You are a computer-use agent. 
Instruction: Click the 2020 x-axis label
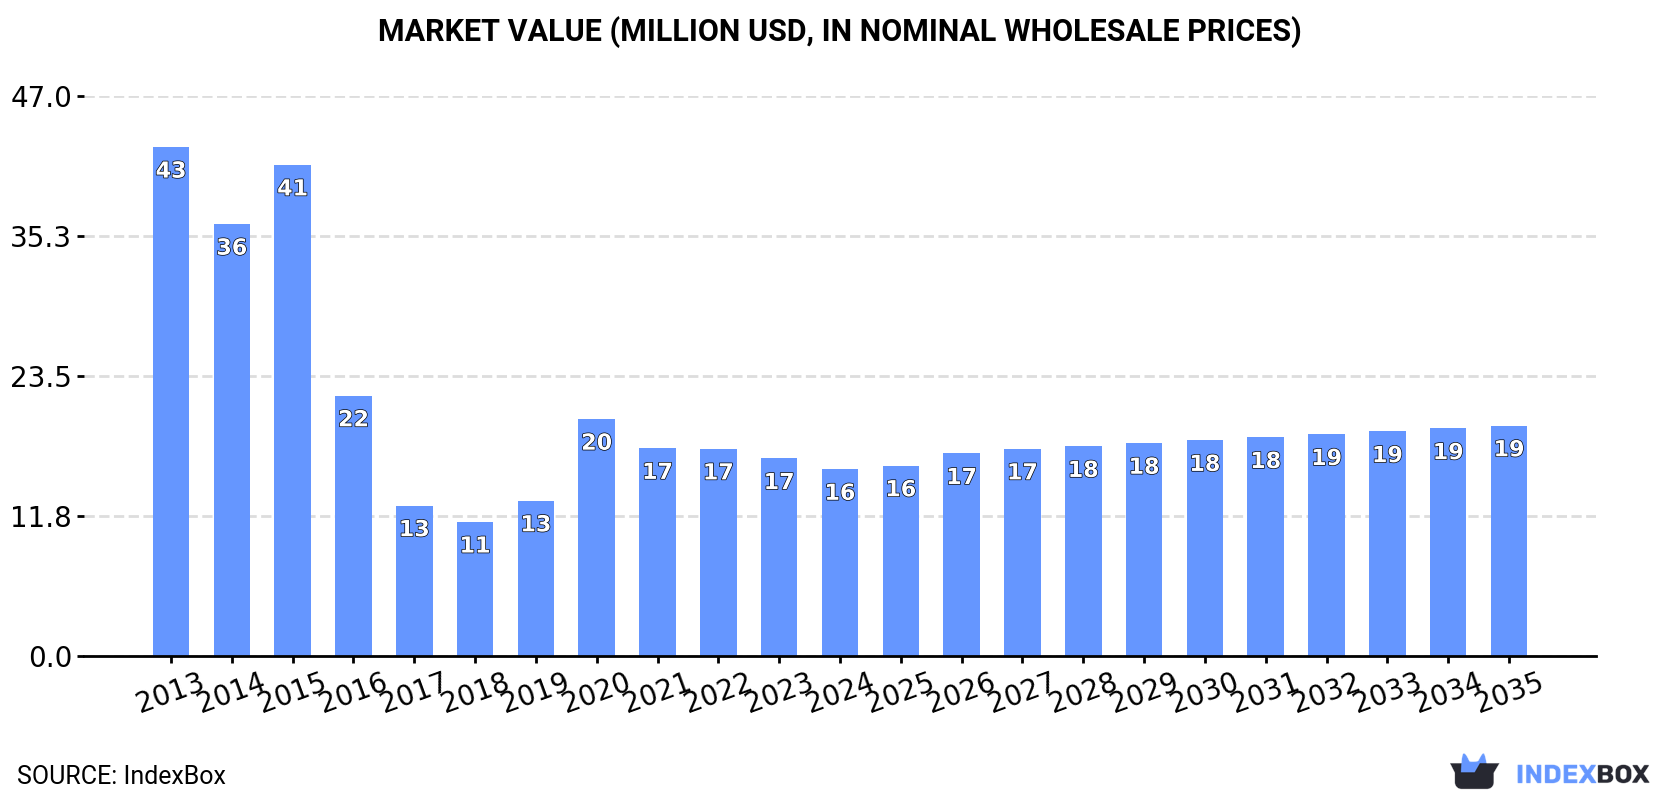coord(596,692)
